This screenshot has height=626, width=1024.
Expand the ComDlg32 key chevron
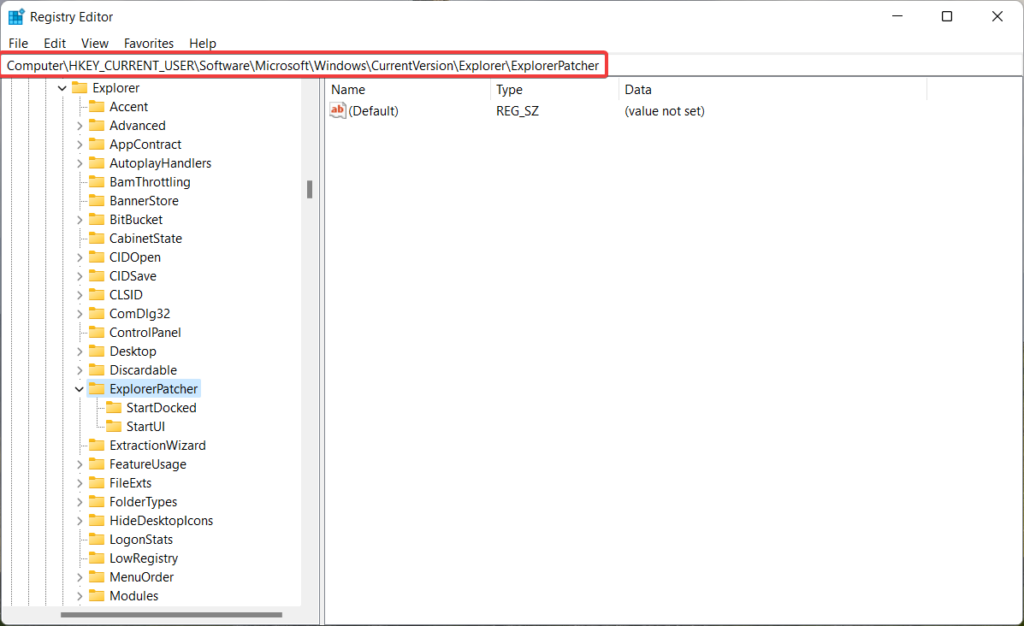coord(79,313)
